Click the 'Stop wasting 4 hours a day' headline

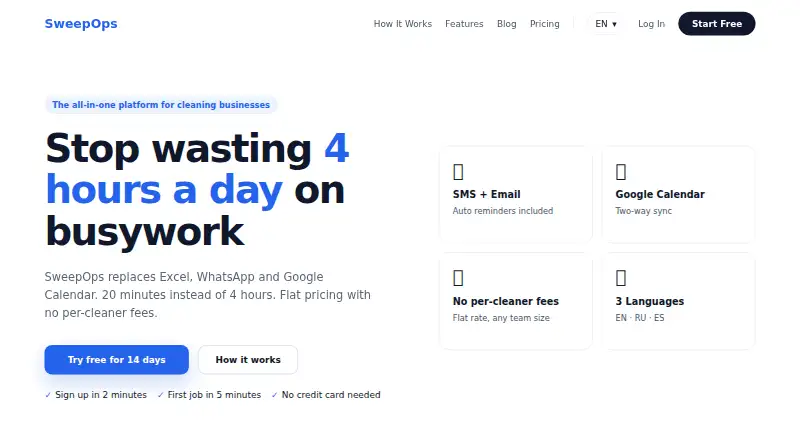tap(197, 190)
